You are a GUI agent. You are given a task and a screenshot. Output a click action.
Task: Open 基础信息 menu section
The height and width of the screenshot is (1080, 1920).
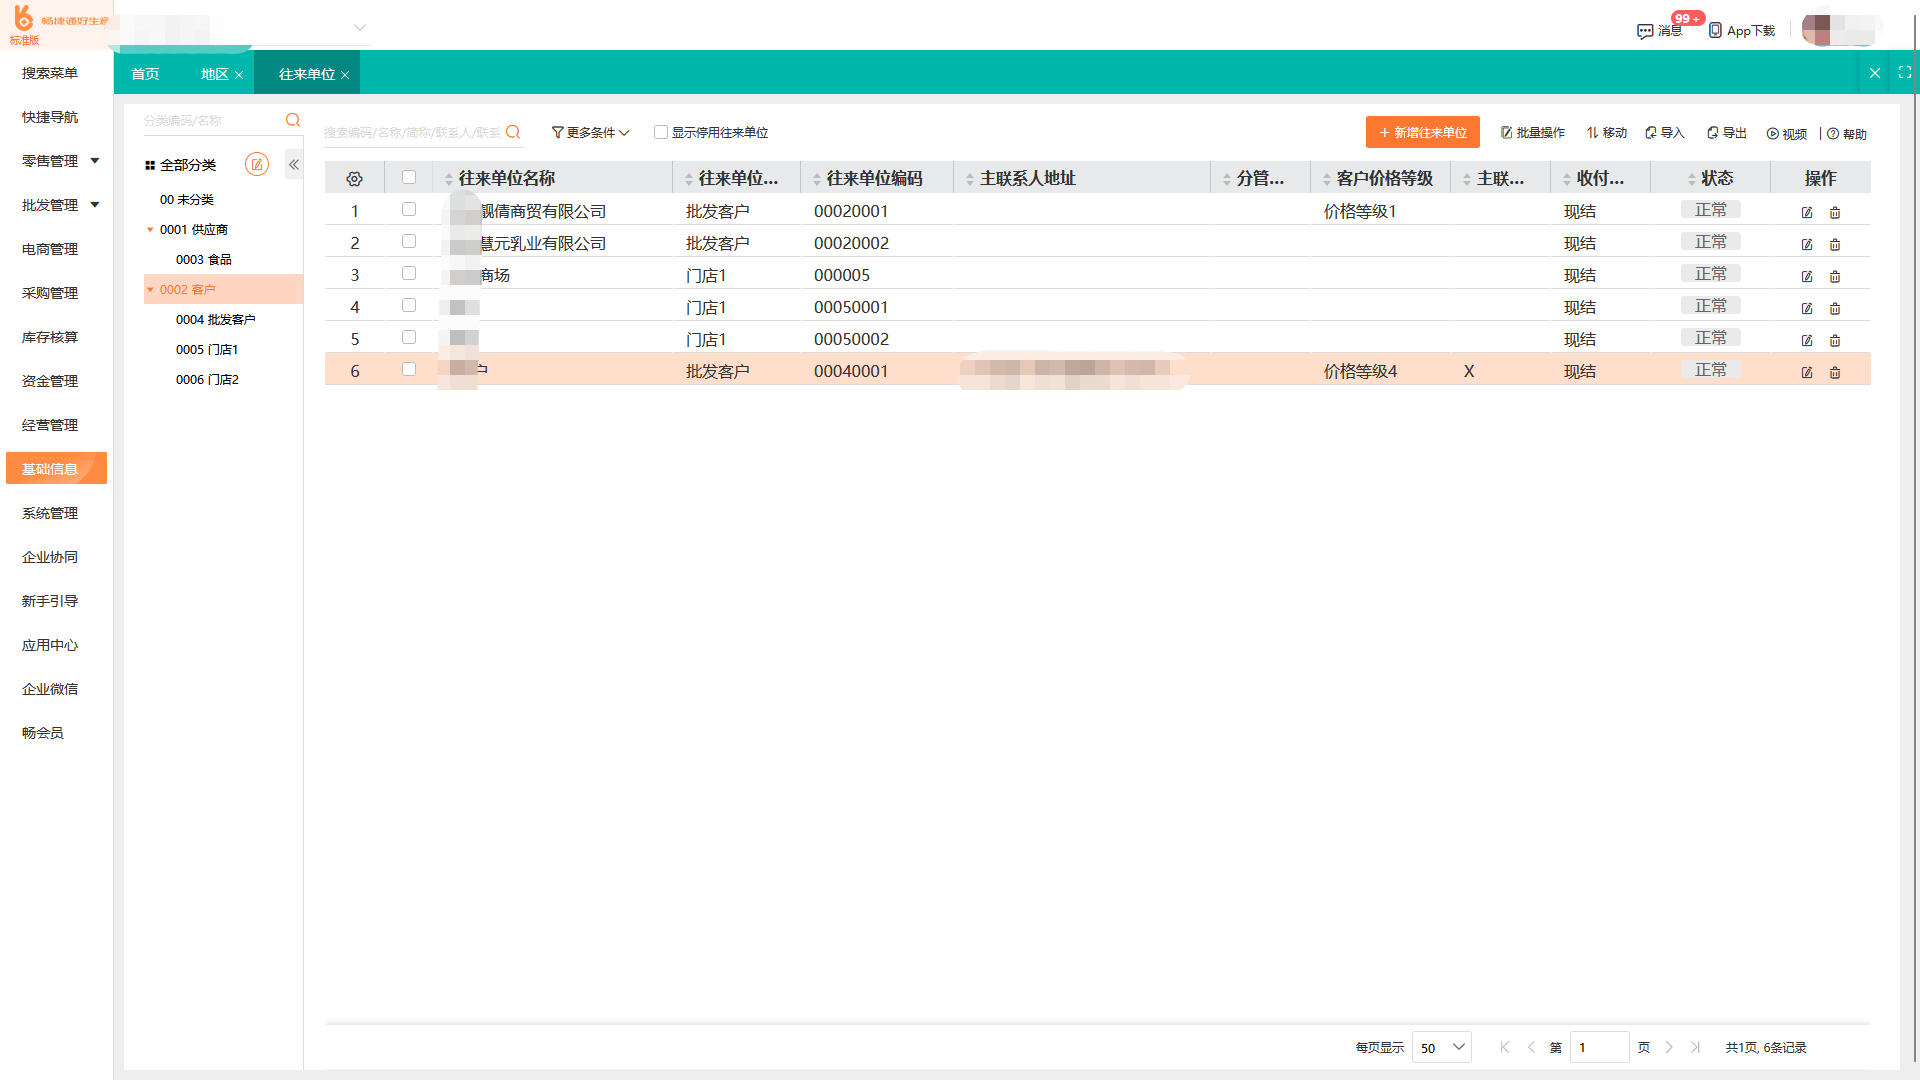pos(54,468)
